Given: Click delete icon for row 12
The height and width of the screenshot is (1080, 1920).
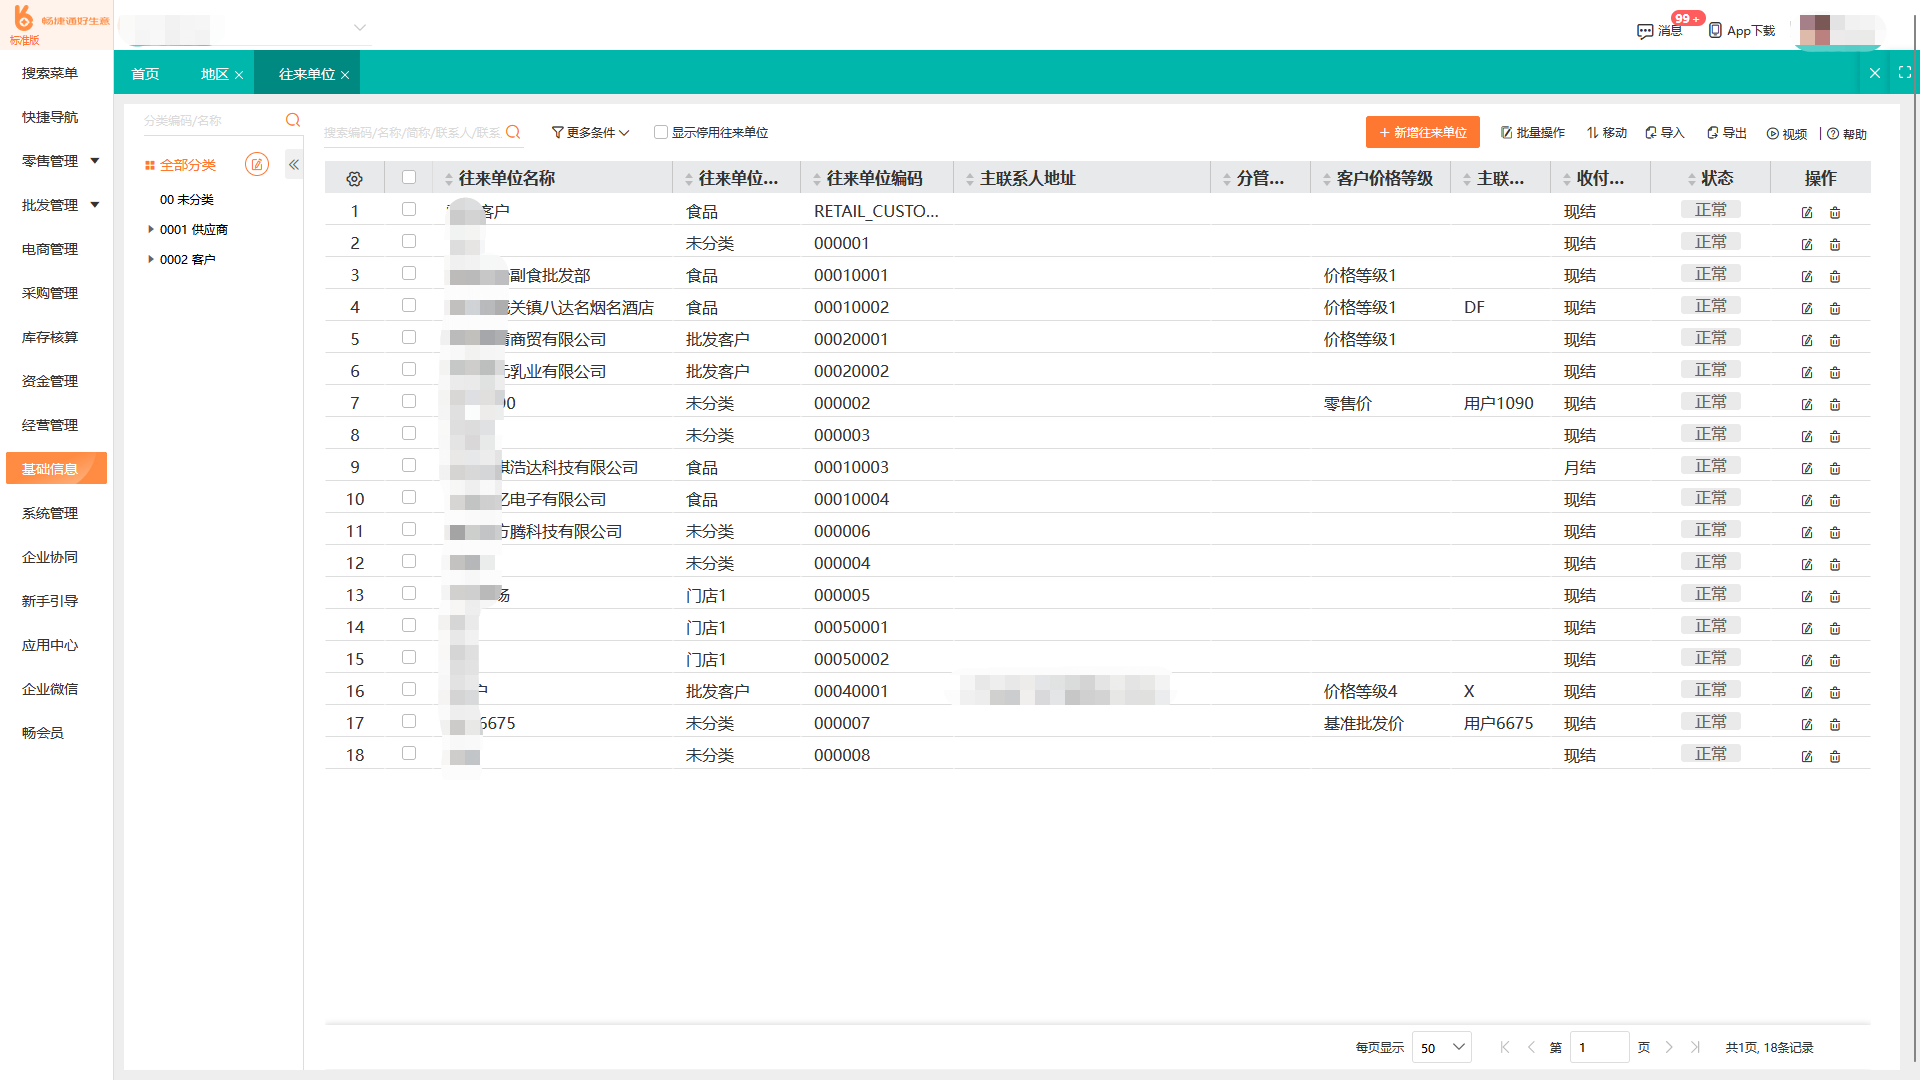Looking at the screenshot, I should click(x=1837, y=563).
